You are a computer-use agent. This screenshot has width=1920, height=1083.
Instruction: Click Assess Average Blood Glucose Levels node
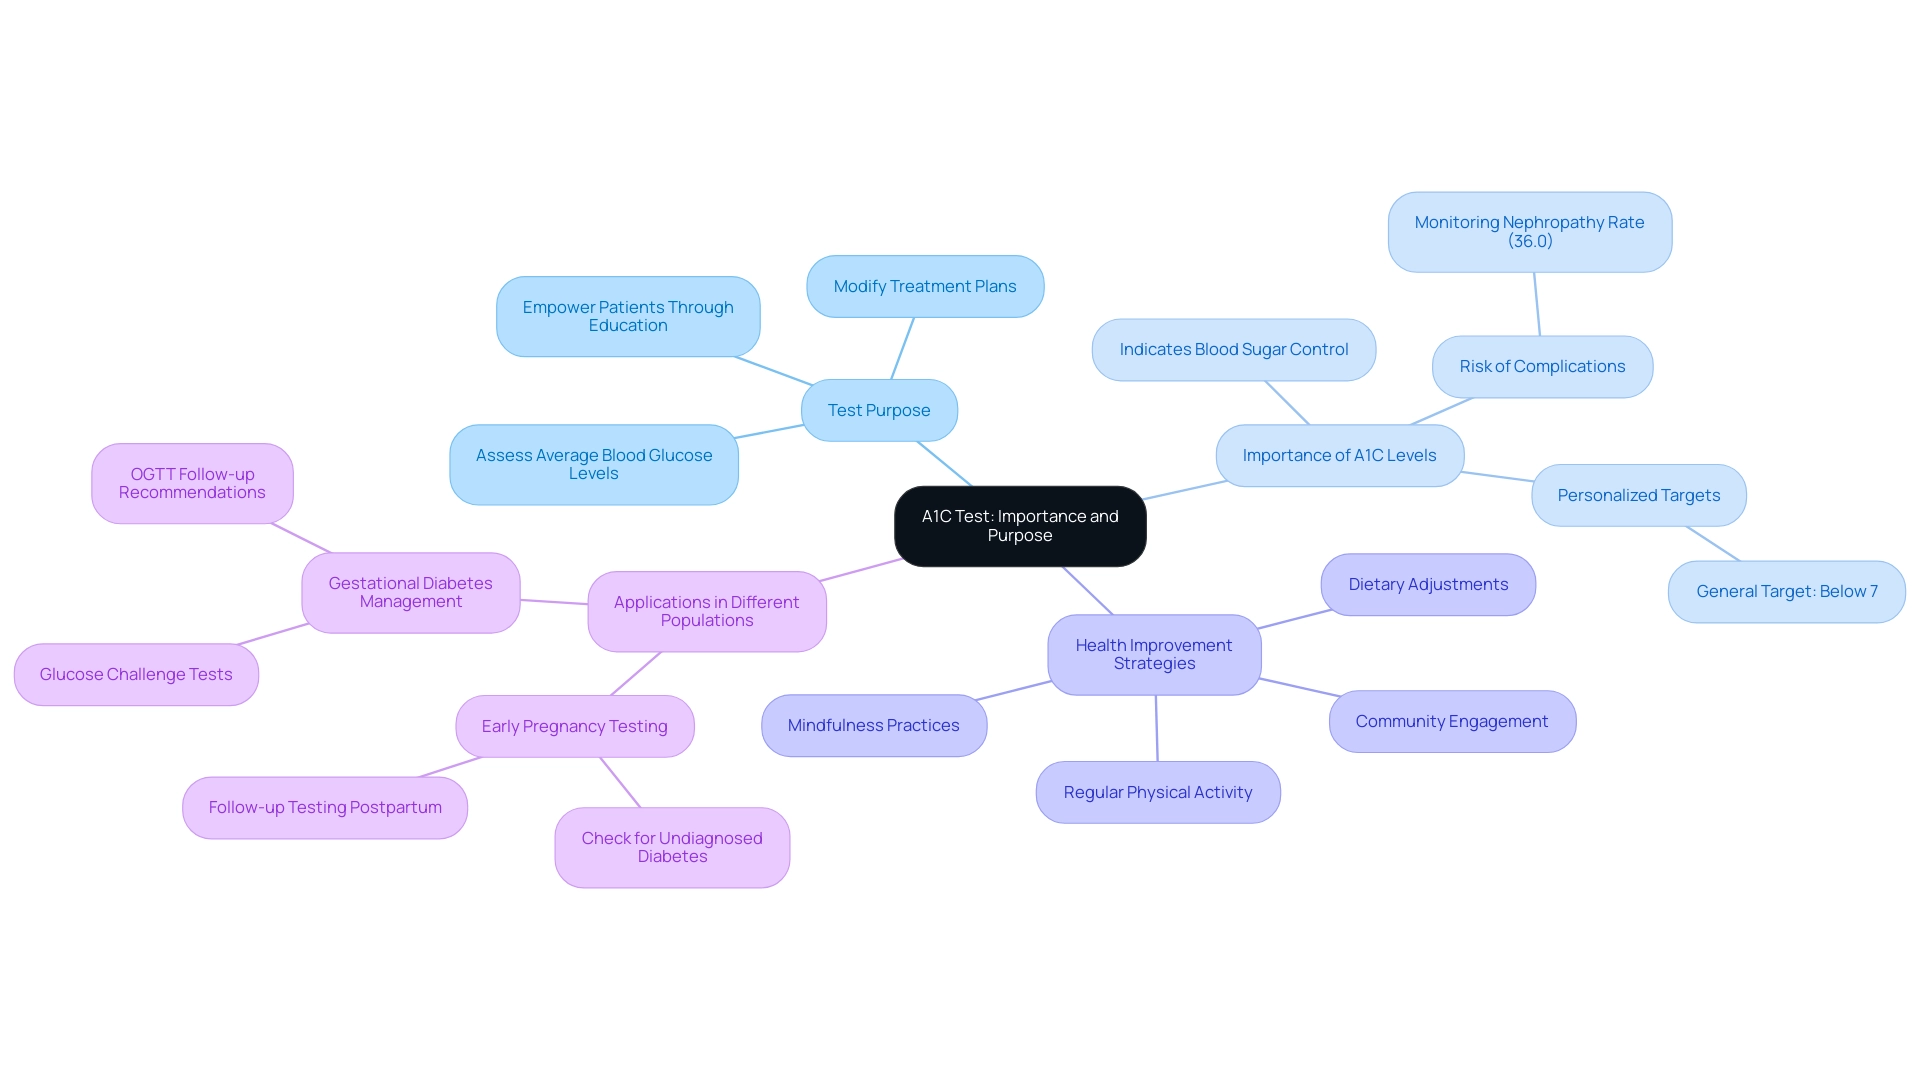tap(593, 463)
